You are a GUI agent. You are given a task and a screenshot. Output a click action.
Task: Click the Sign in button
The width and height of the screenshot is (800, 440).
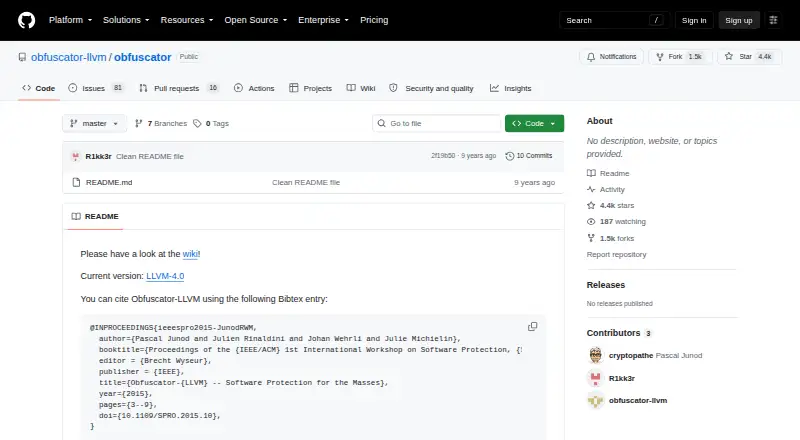click(x=694, y=20)
